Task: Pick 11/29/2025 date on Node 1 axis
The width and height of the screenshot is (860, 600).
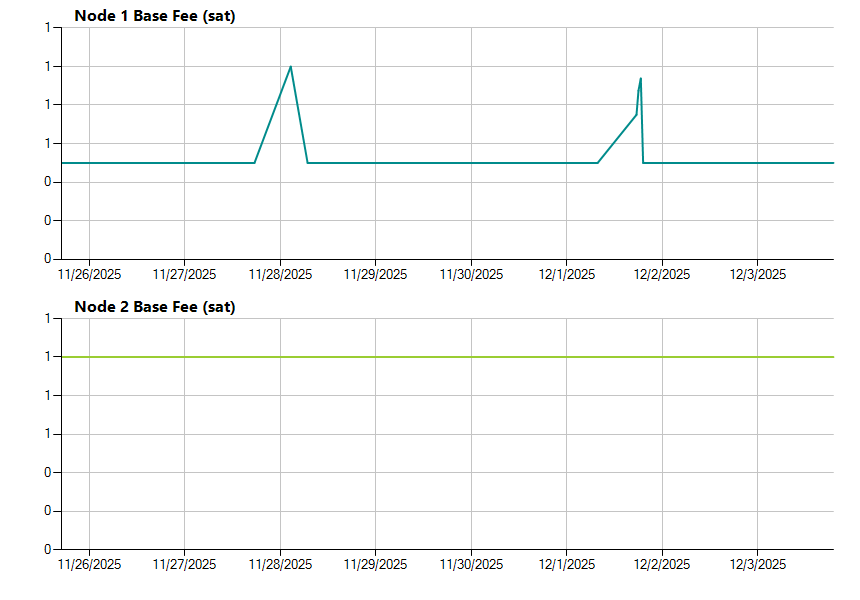Action: pos(375,274)
